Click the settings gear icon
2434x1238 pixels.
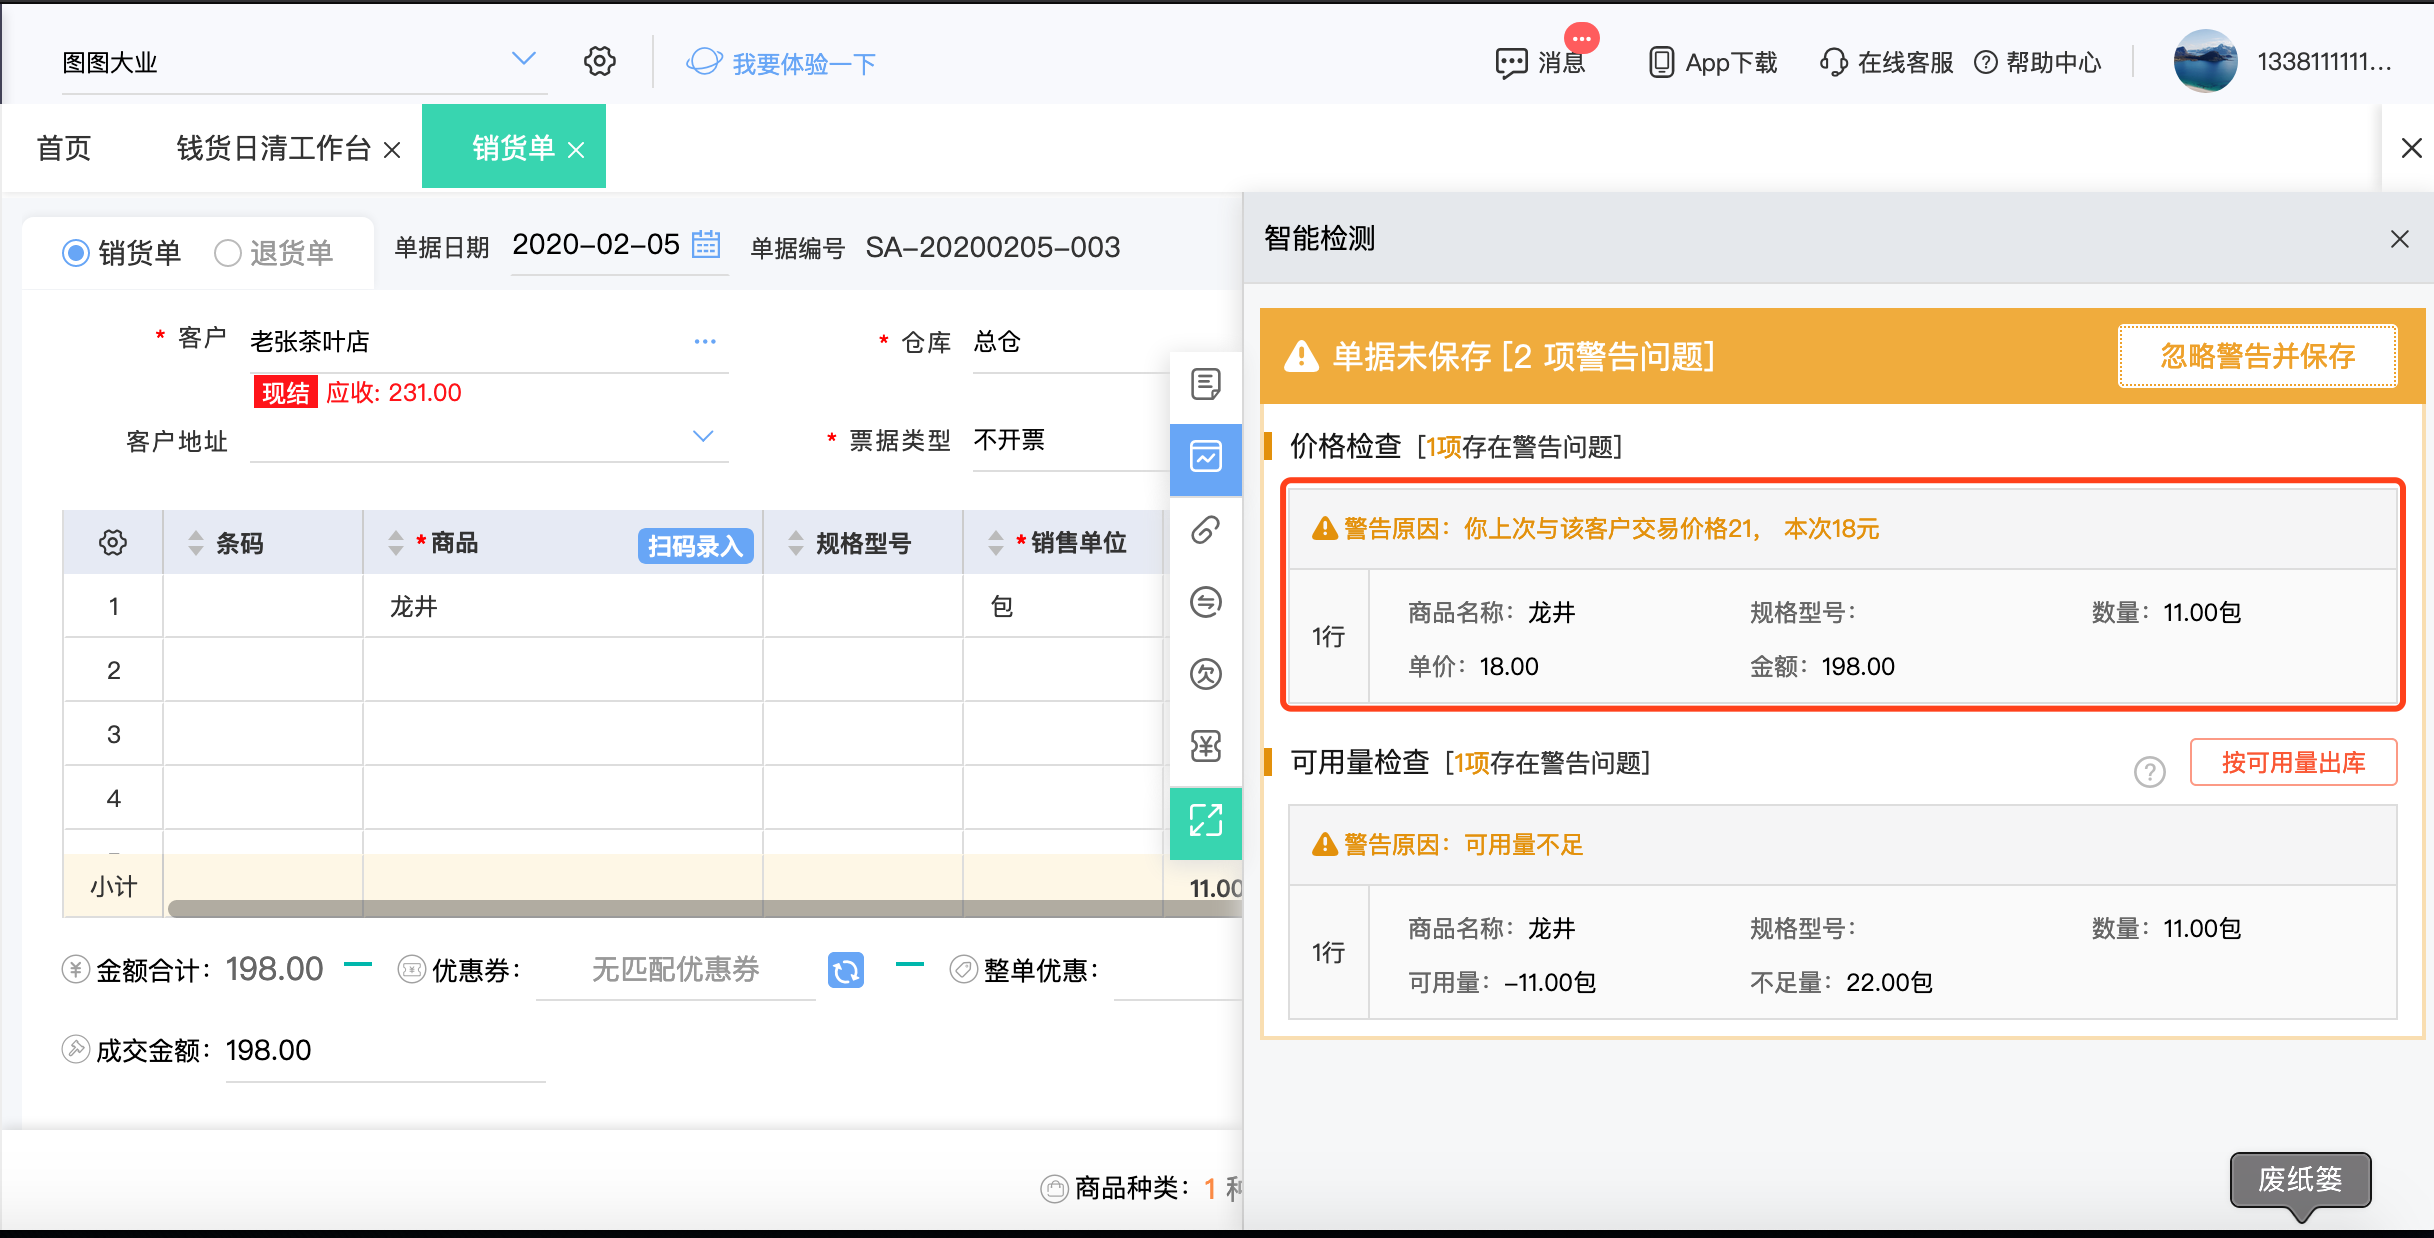(x=600, y=62)
